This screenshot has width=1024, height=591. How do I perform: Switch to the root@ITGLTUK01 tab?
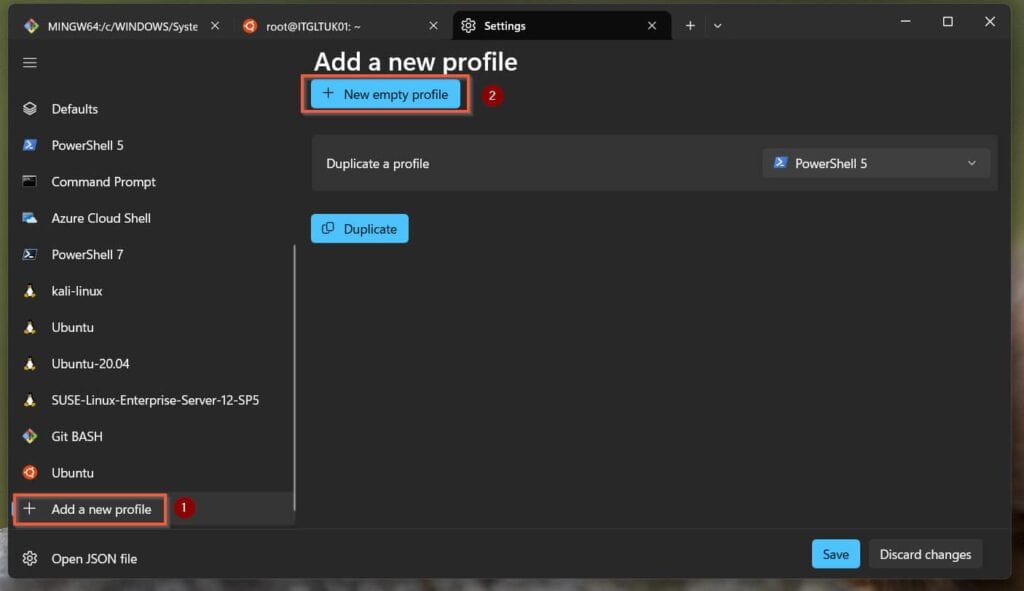pyautogui.click(x=330, y=26)
